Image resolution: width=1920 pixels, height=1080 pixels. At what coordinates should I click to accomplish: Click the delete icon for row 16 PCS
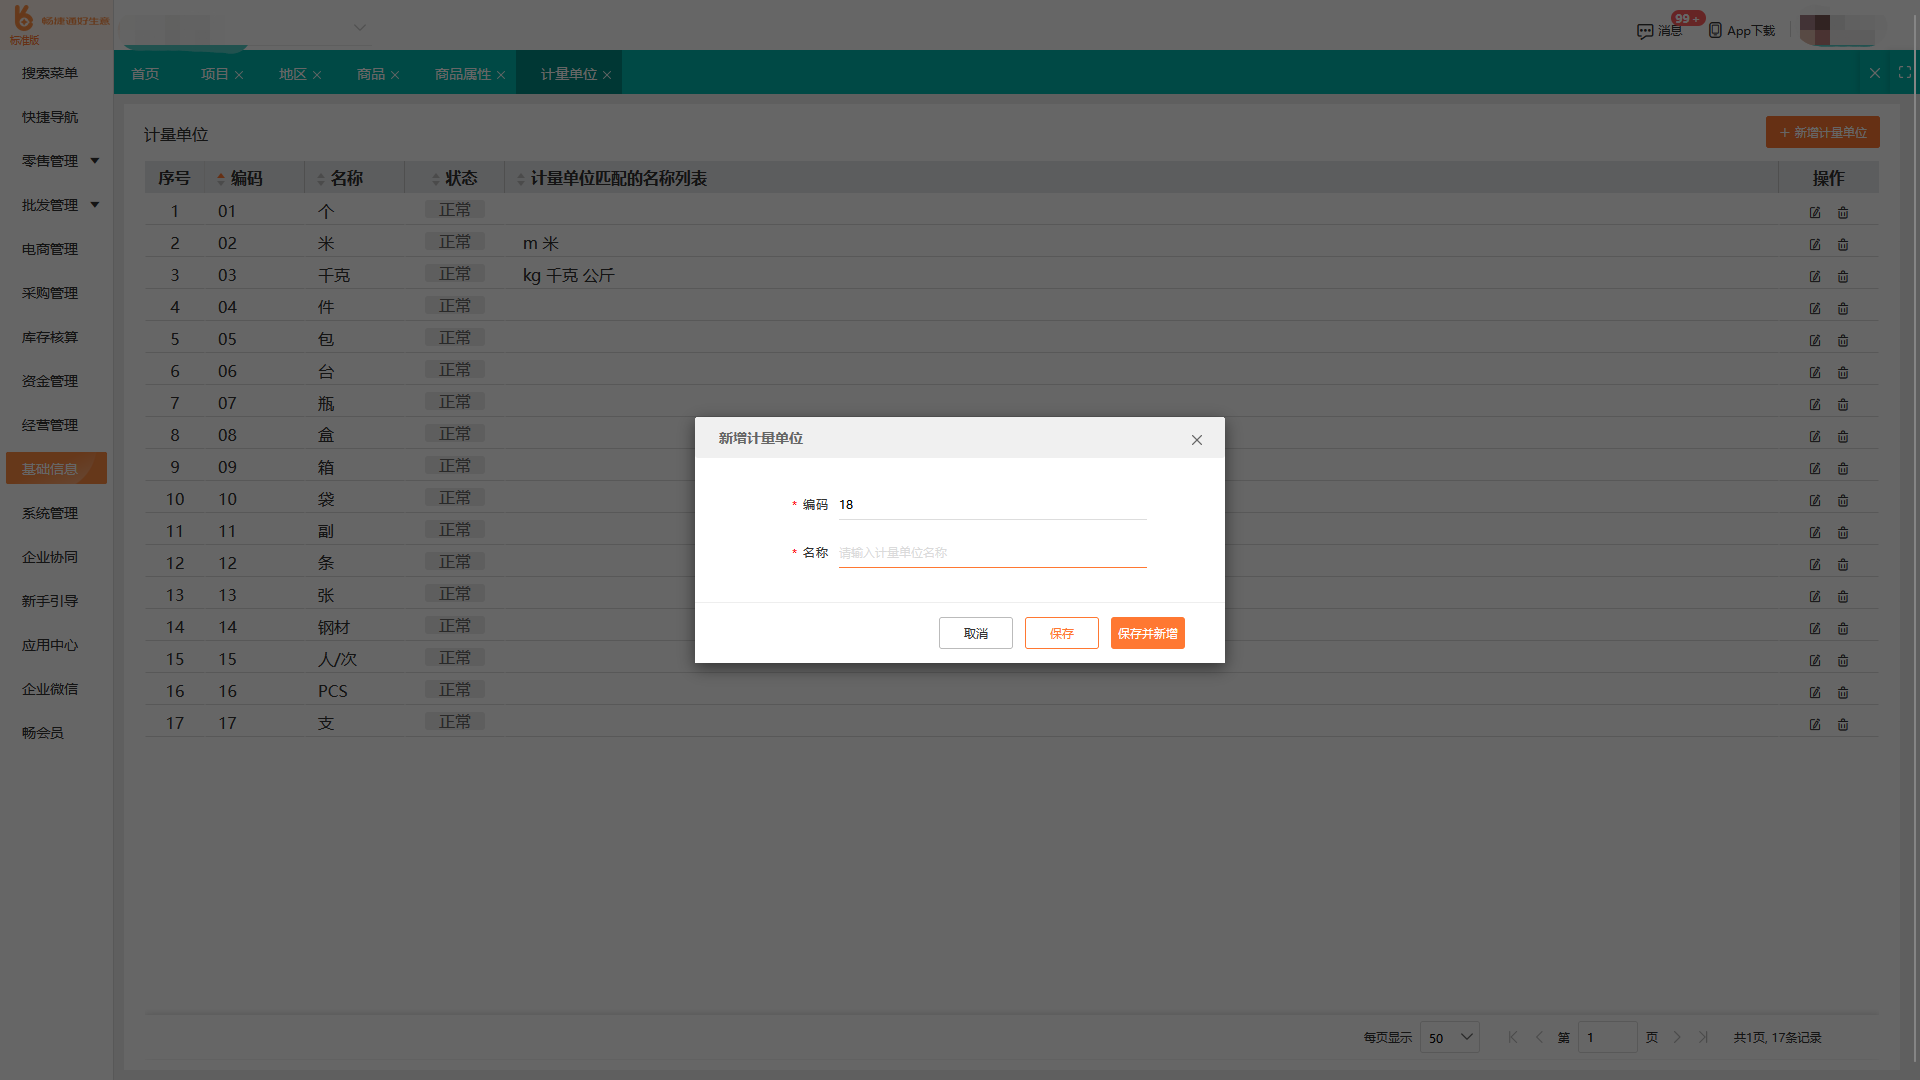(1844, 691)
